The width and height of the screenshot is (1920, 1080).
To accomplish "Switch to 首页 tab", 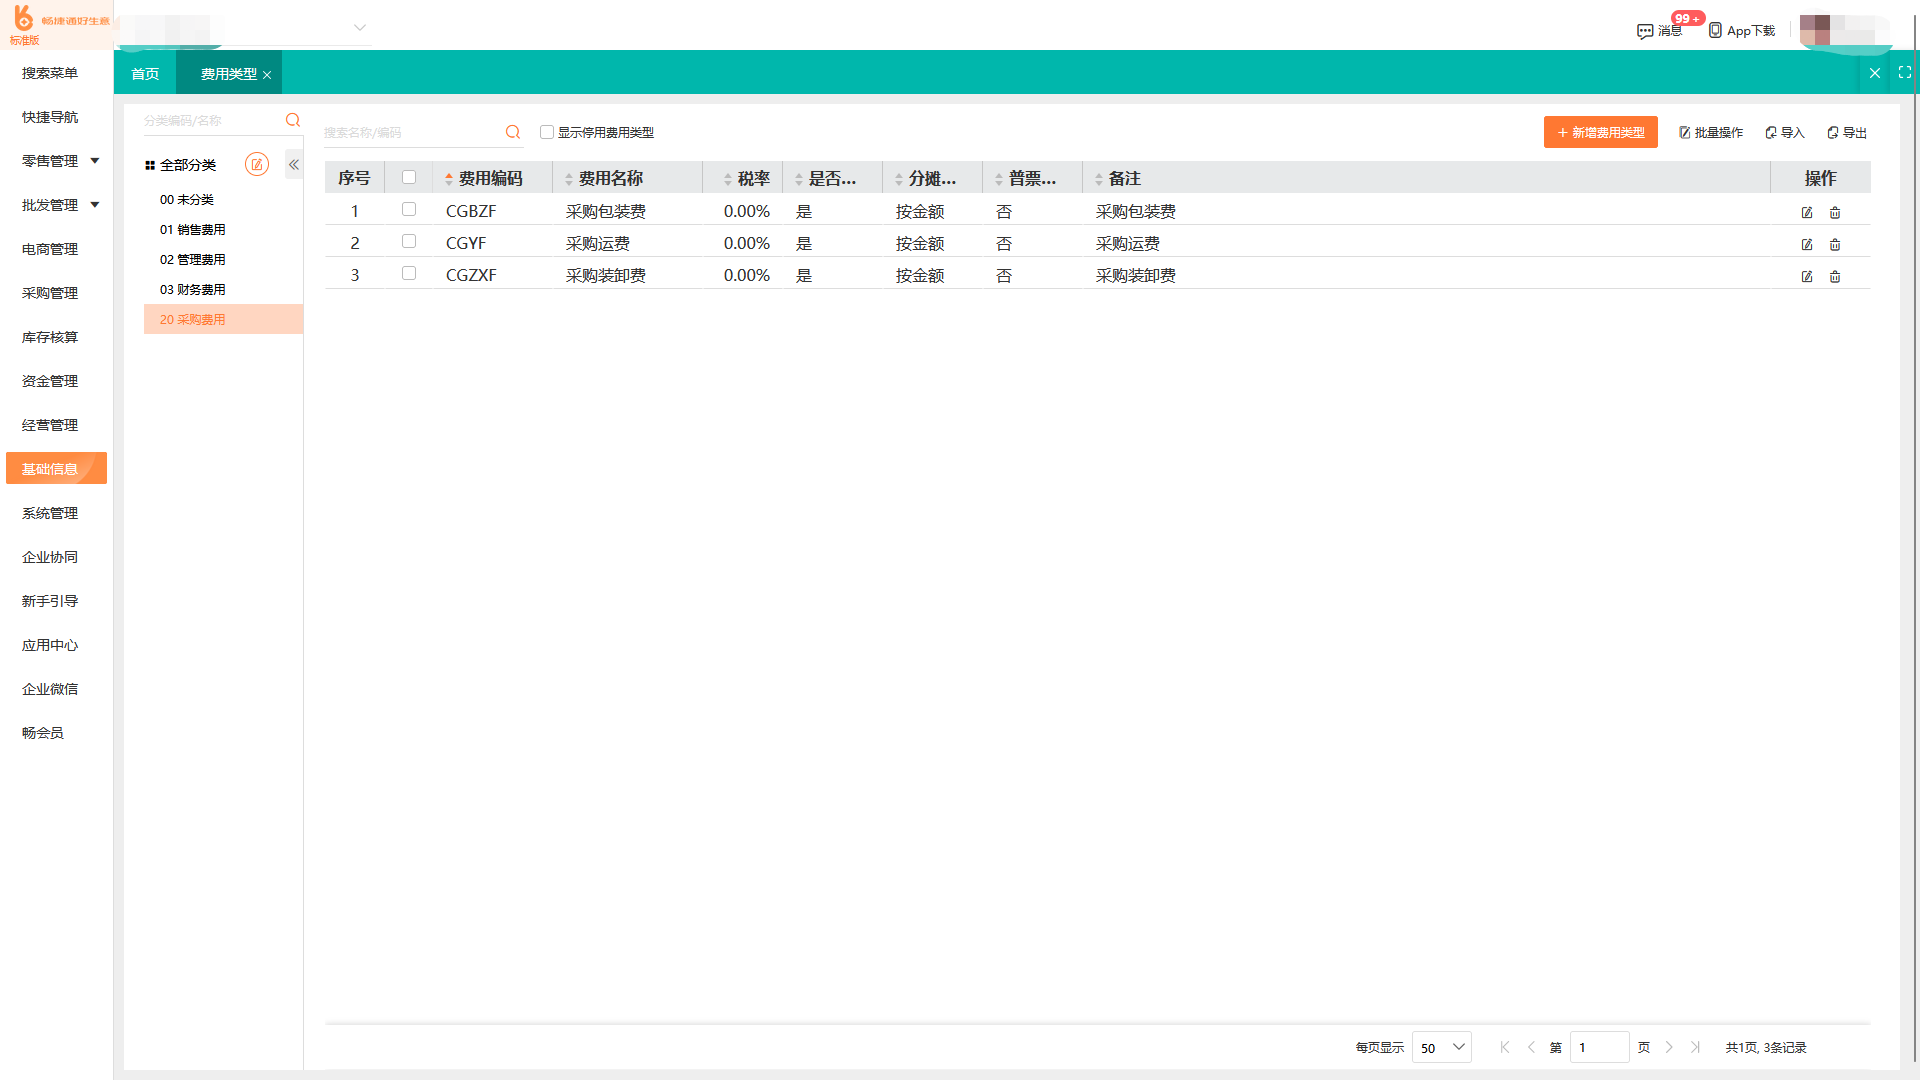I will (145, 73).
